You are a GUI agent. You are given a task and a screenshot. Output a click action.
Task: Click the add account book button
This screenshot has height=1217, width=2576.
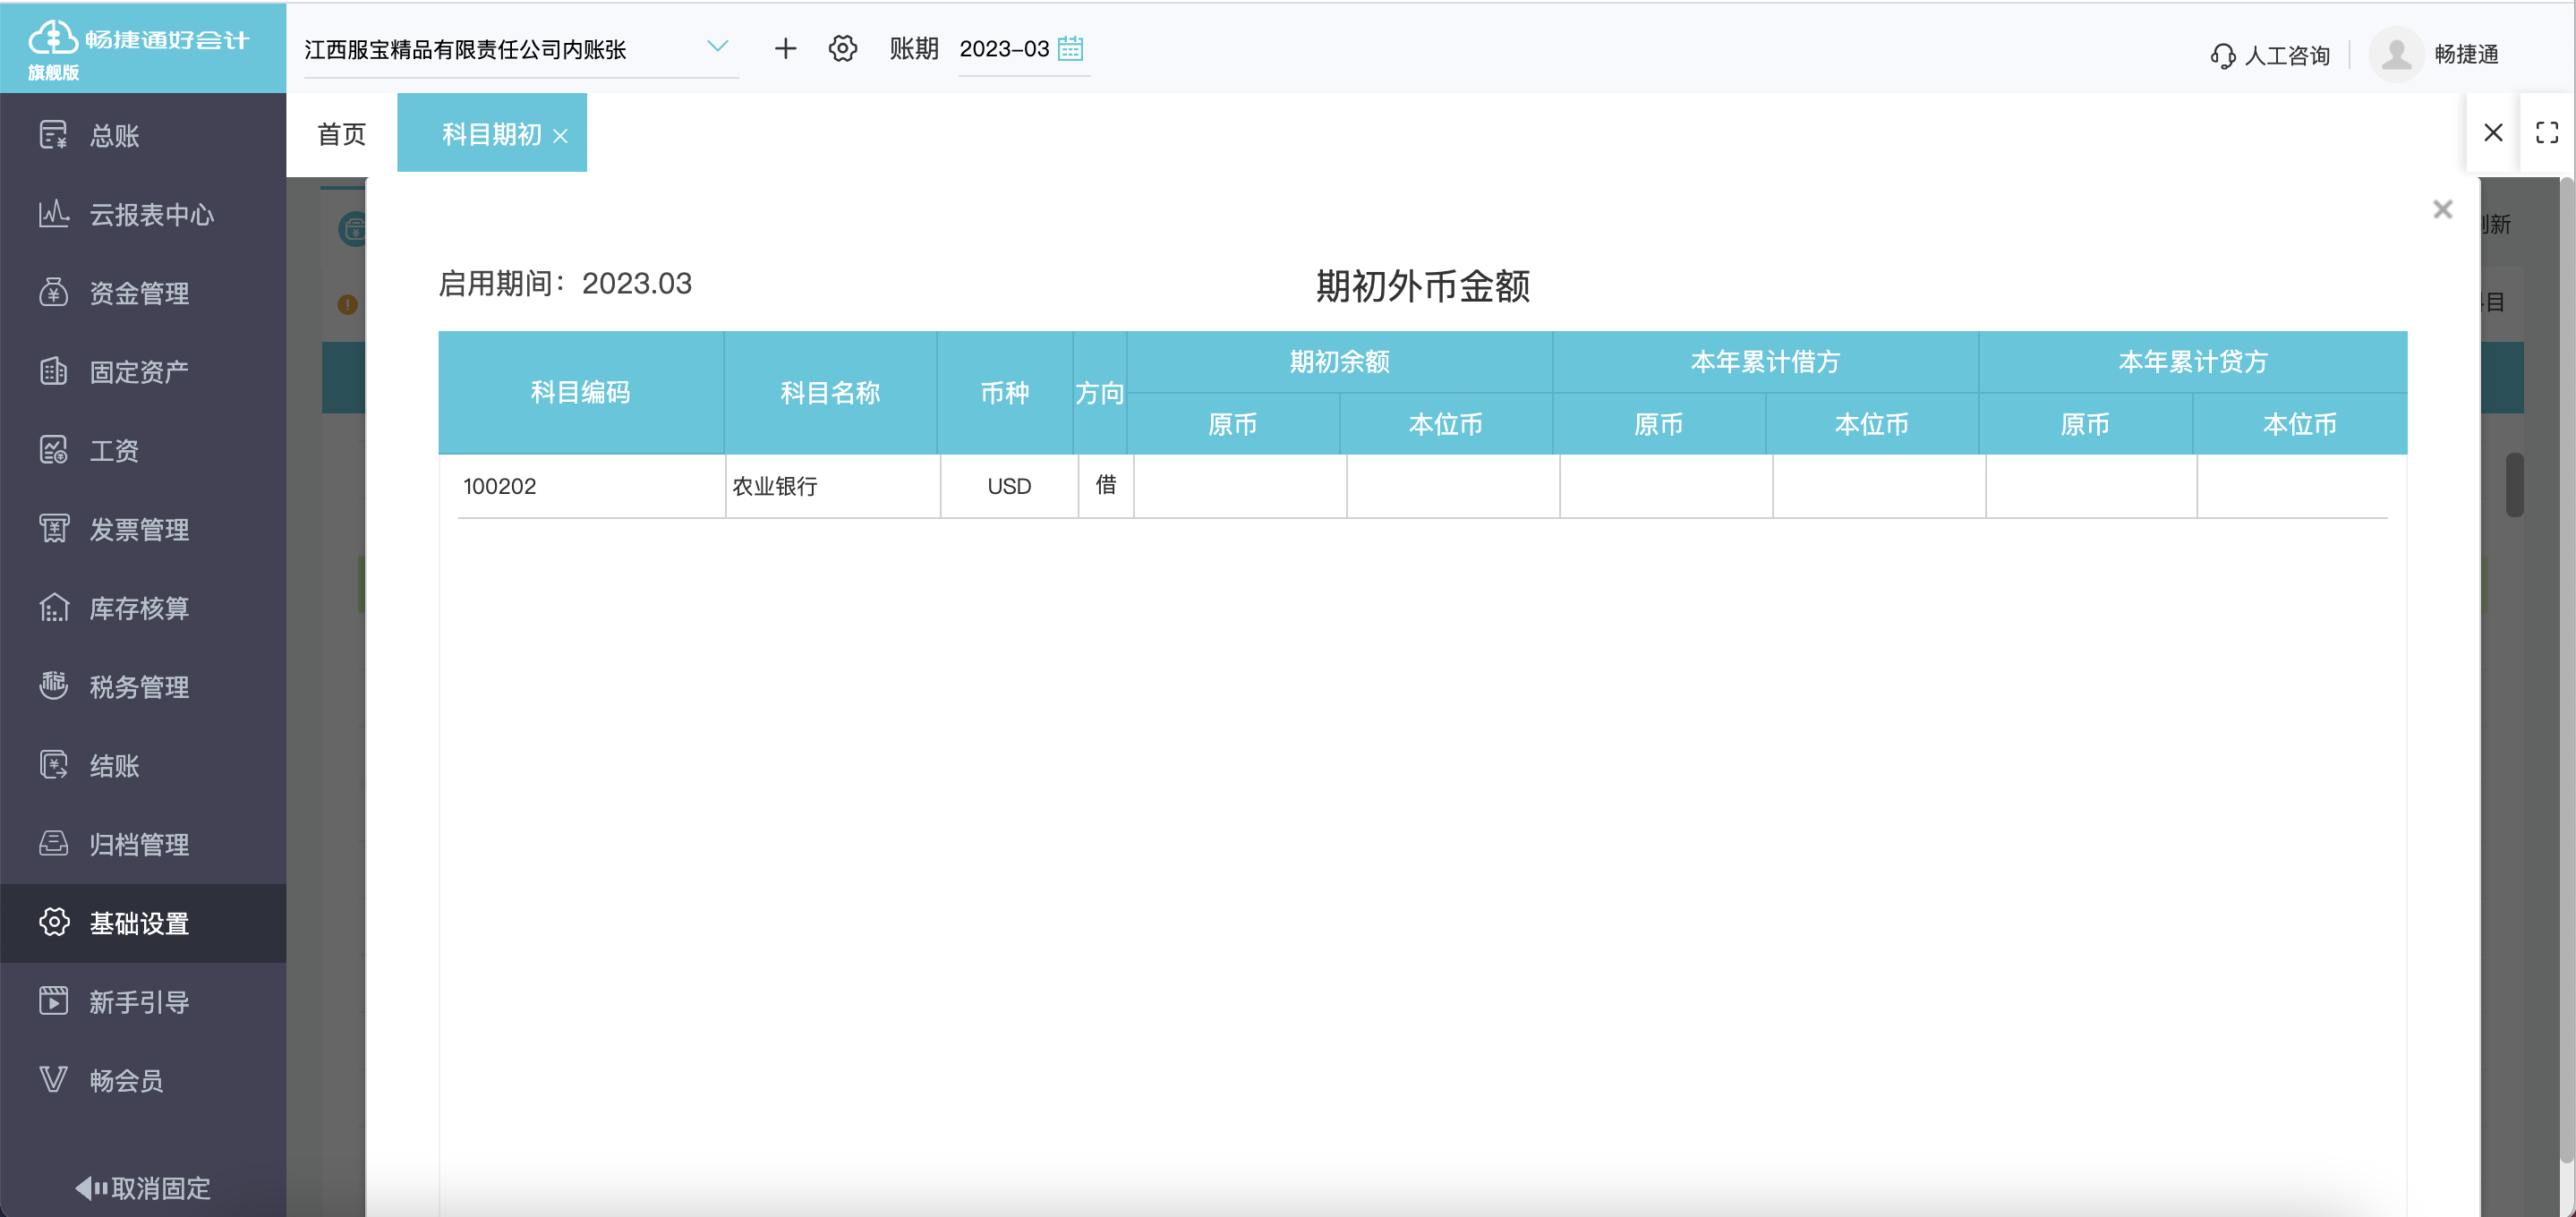point(784,47)
